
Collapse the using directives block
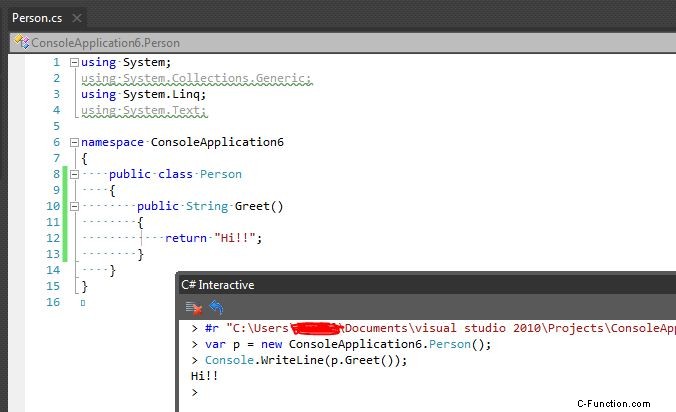74,62
